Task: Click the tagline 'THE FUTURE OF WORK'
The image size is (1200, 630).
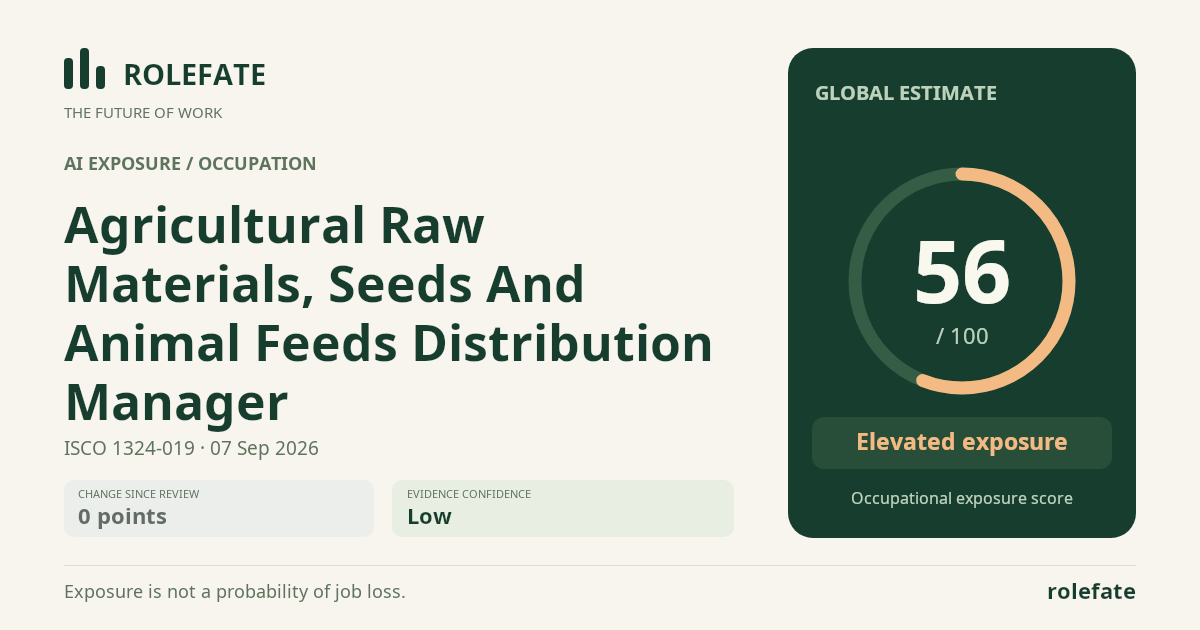Action: (x=143, y=113)
